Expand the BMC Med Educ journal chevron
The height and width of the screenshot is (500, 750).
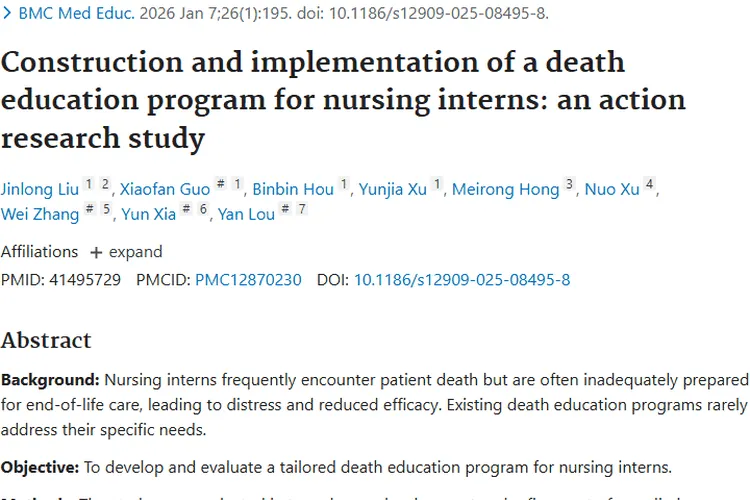(7, 13)
